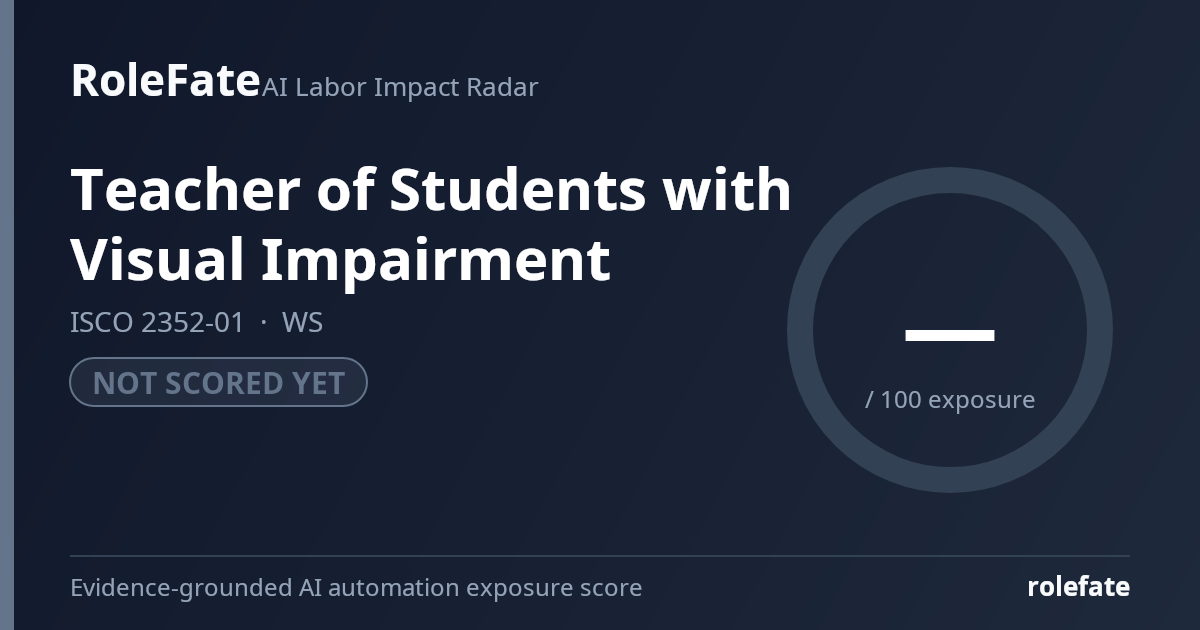Image resolution: width=1200 pixels, height=630 pixels.
Task: Click the WS country label
Action: point(302,323)
